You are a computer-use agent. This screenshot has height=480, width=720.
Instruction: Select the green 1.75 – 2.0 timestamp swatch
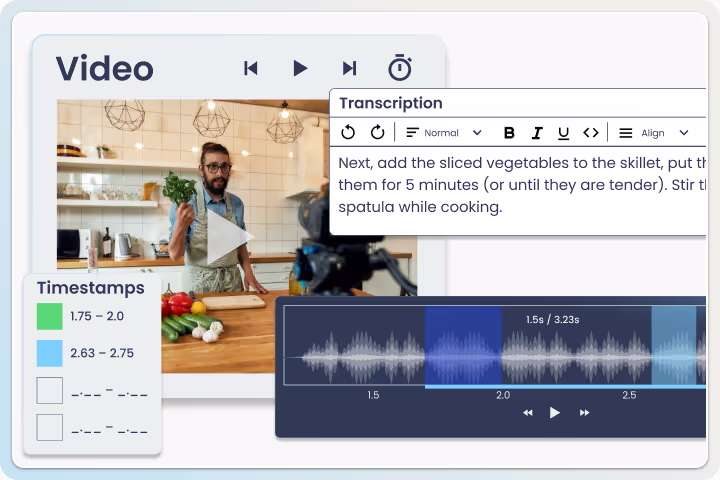point(50,317)
